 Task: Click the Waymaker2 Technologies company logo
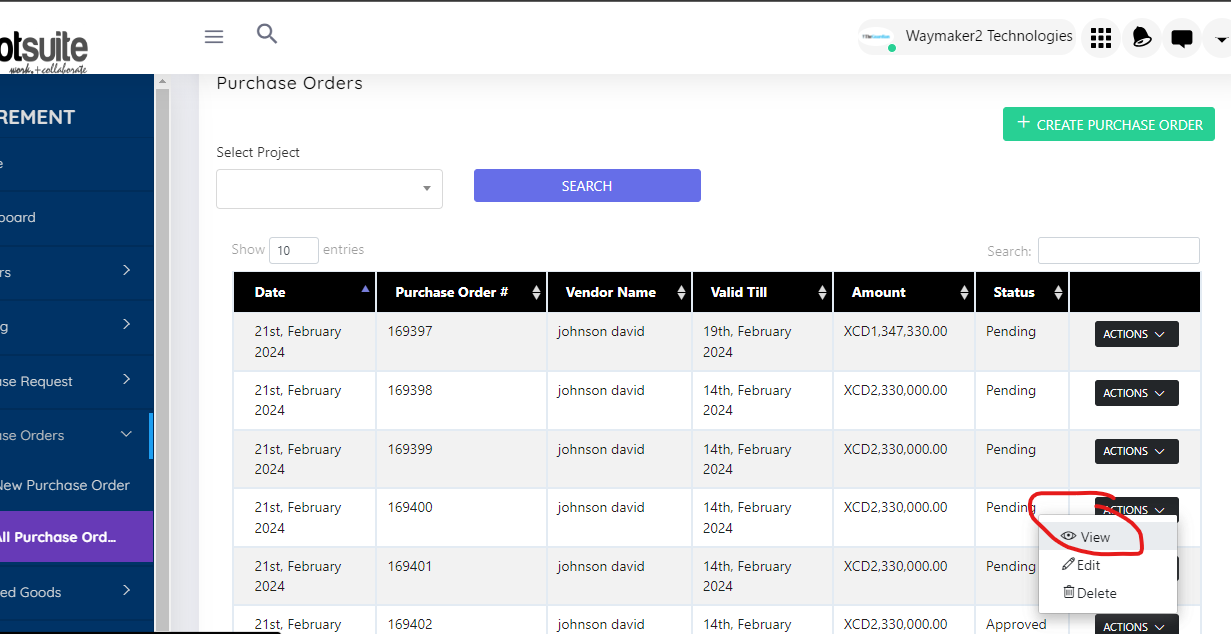877,37
